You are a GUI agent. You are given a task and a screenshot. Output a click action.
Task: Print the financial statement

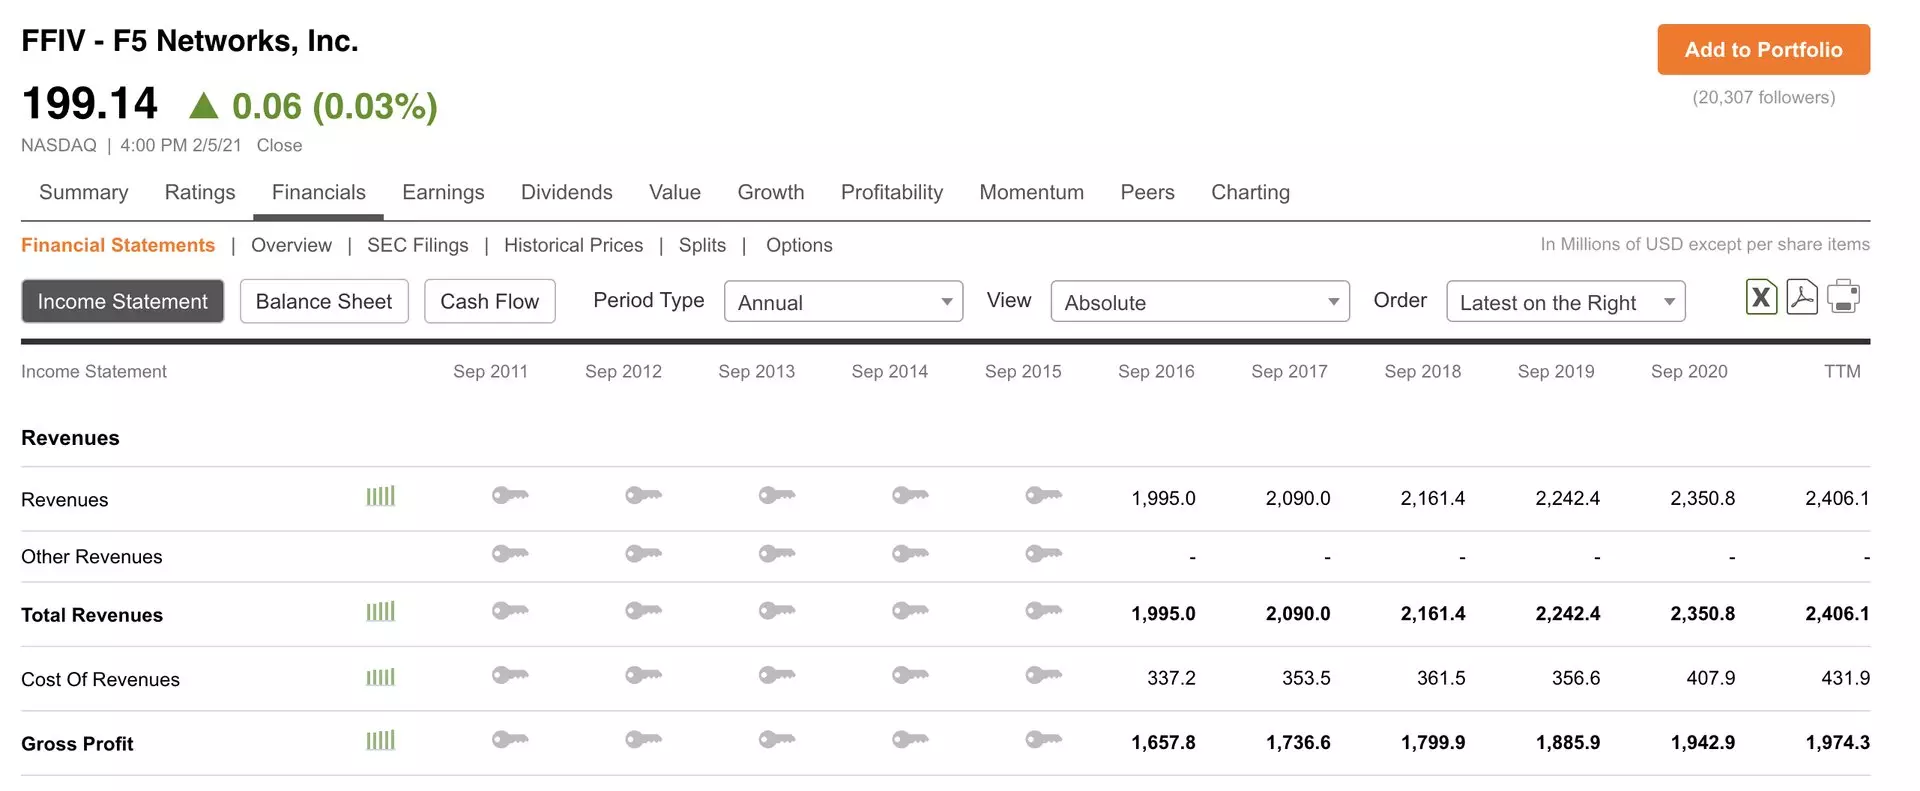pyautogui.click(x=1843, y=297)
